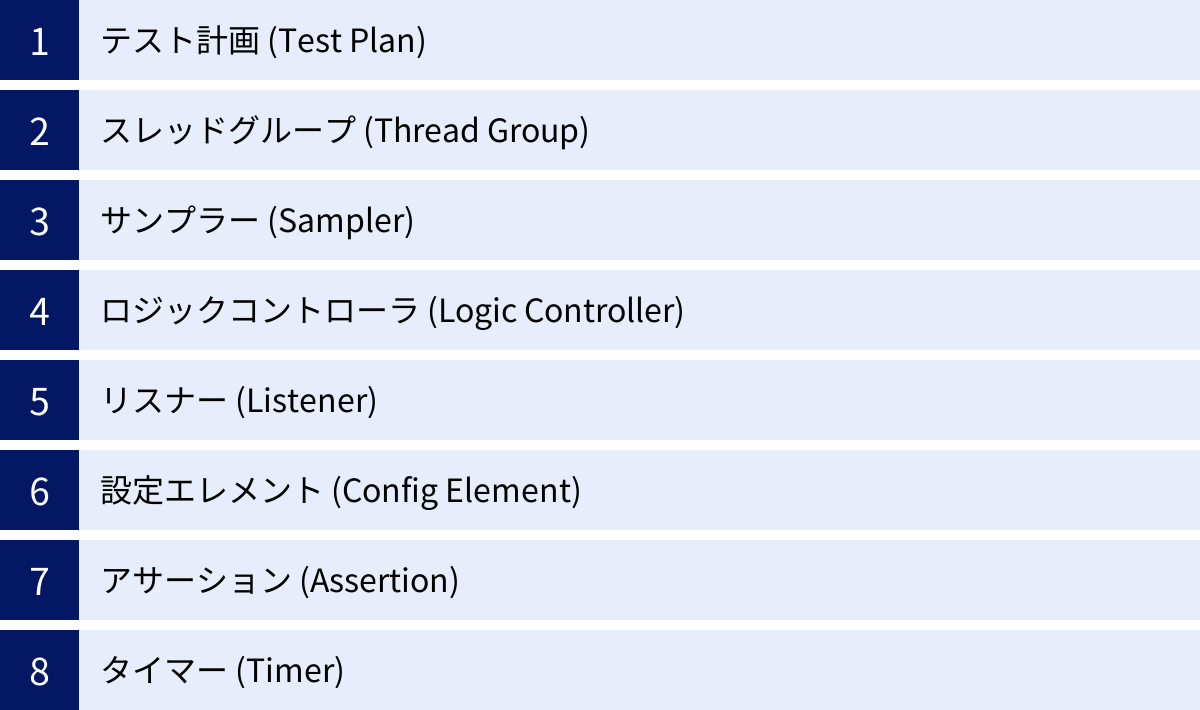Click the Japanese text テスト計画
Screen dimensions: 1200x710
click(x=181, y=41)
